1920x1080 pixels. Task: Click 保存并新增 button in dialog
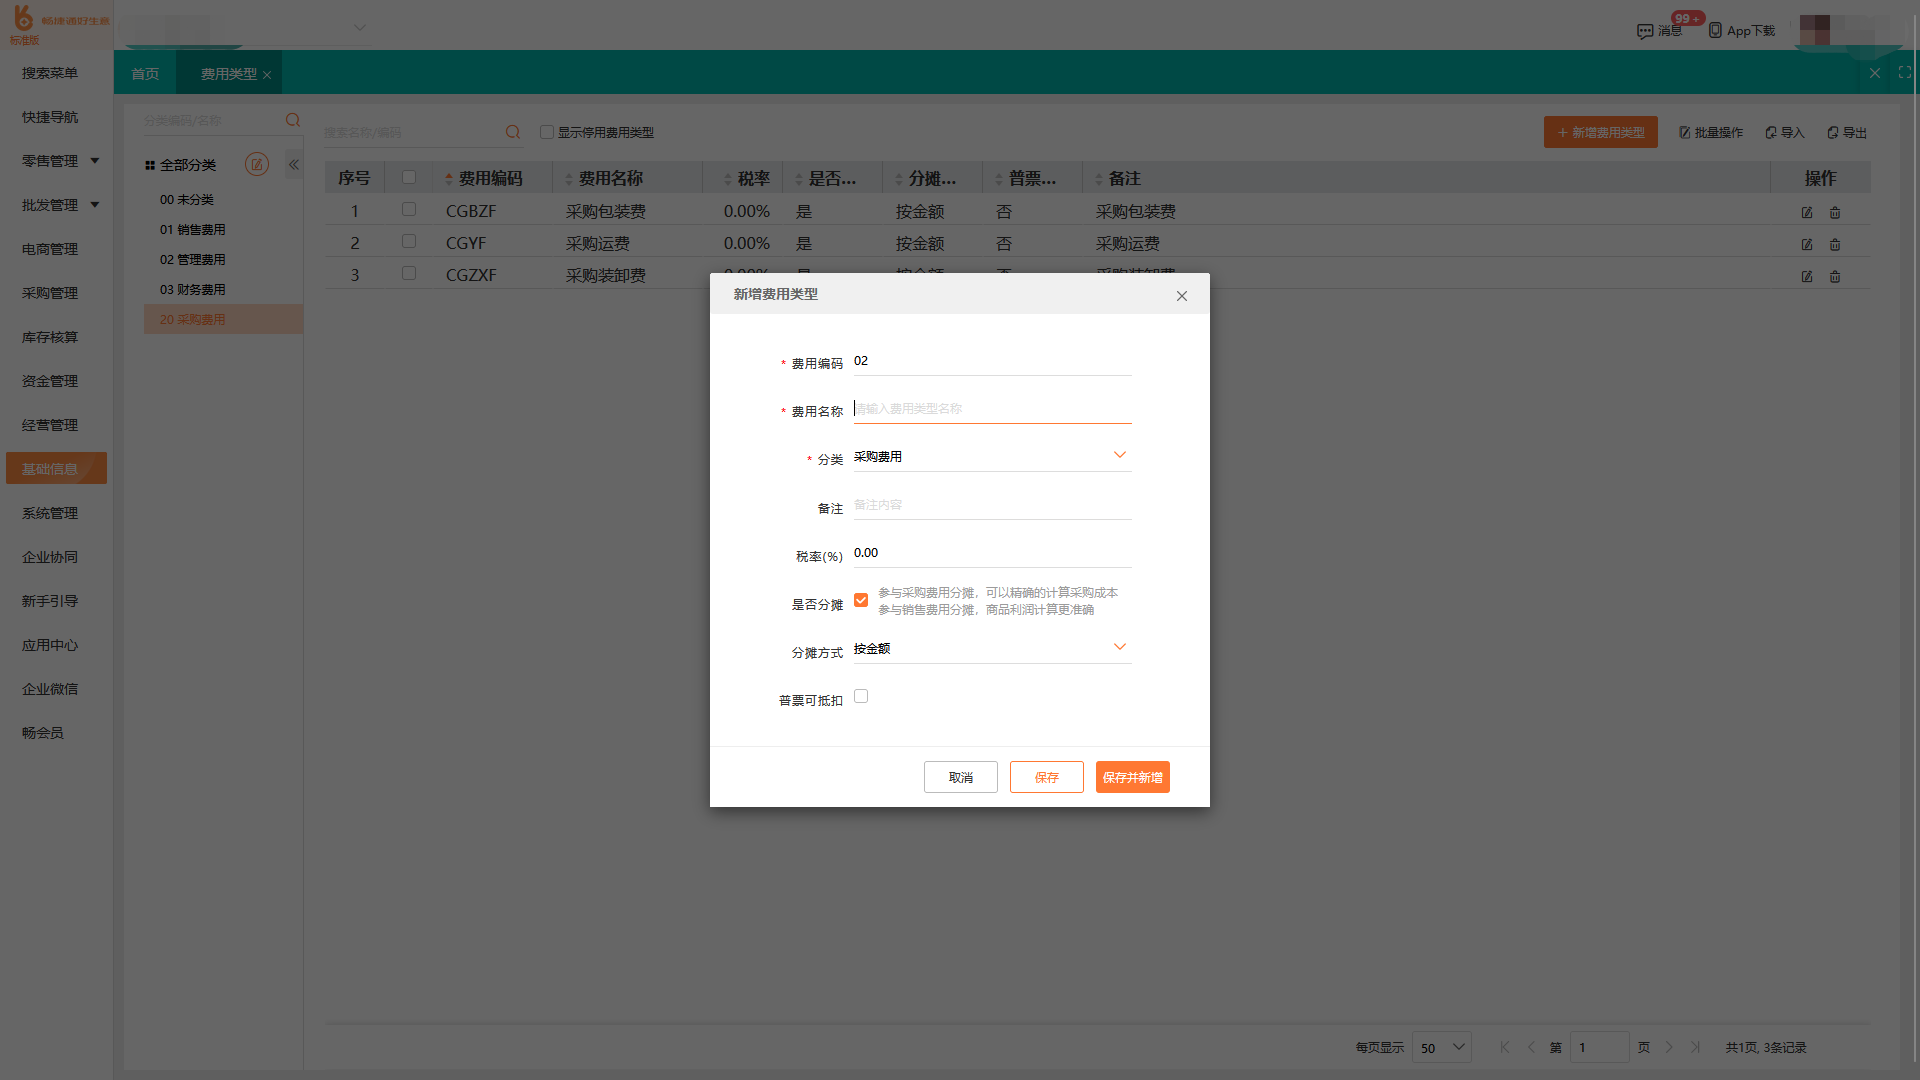coord(1131,777)
